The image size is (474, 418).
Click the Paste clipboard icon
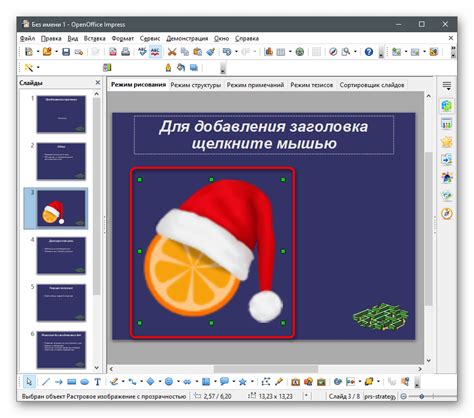[198, 52]
